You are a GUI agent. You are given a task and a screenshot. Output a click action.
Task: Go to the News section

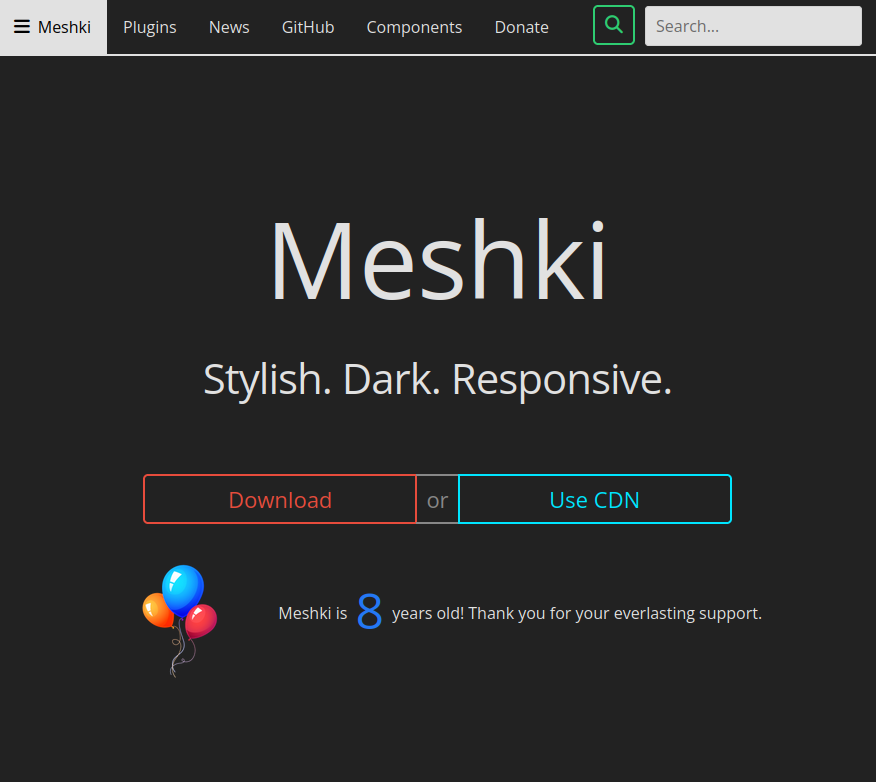[228, 27]
